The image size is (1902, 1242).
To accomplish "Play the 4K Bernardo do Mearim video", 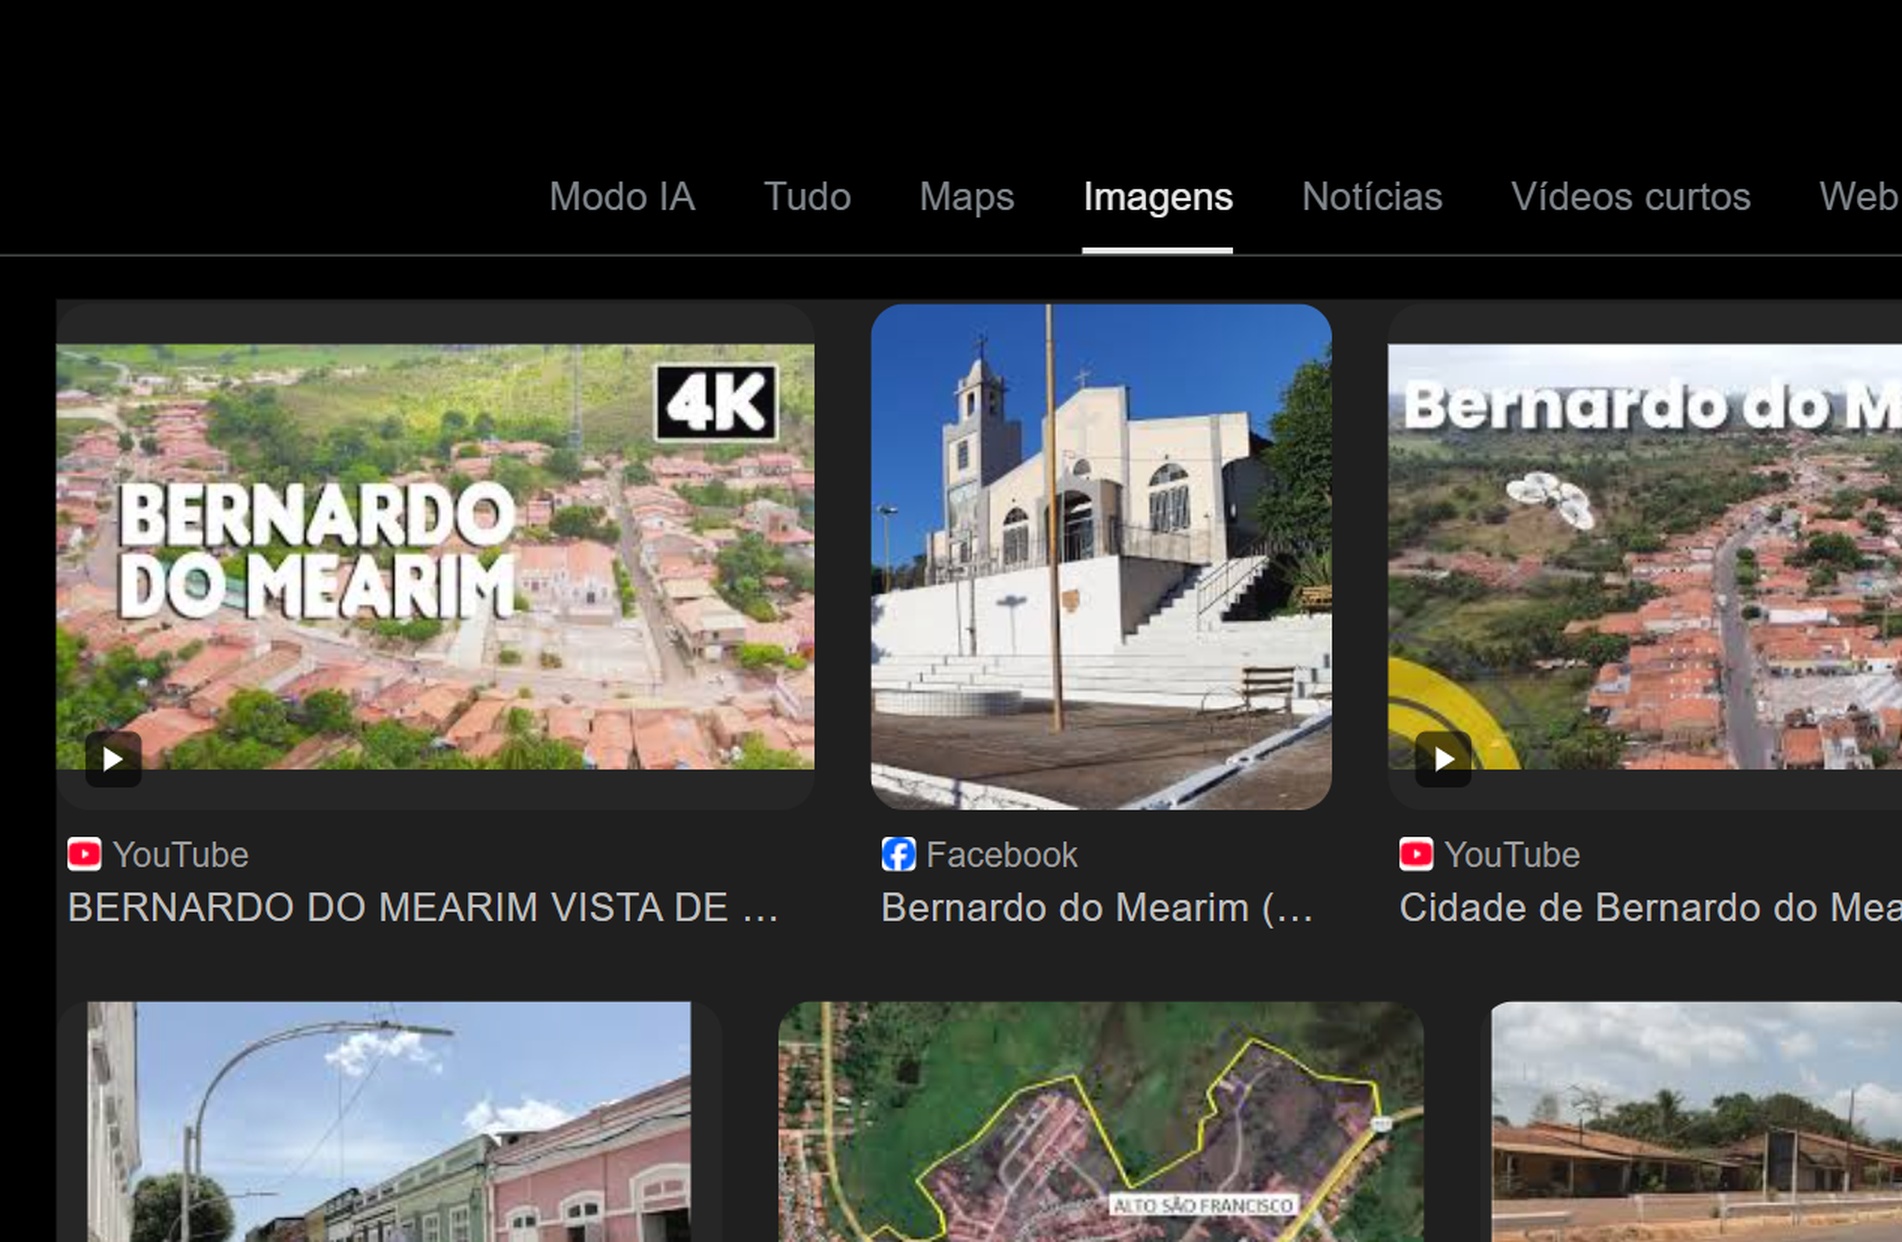I will click(x=113, y=759).
